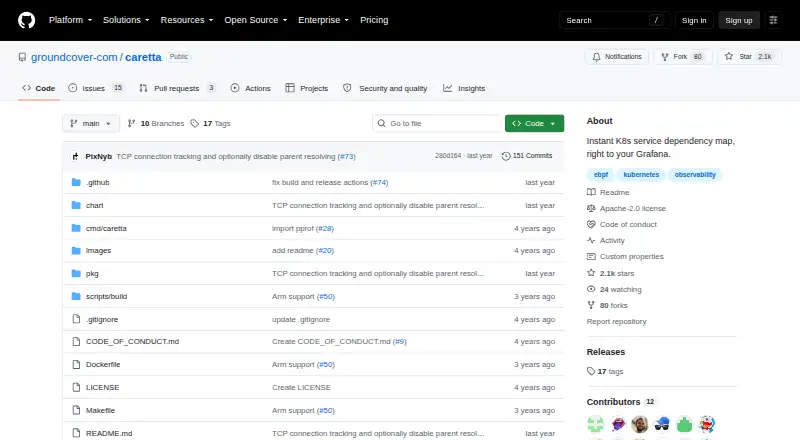
Task: Open the appearance settings icon in header
Action: click(x=773, y=20)
